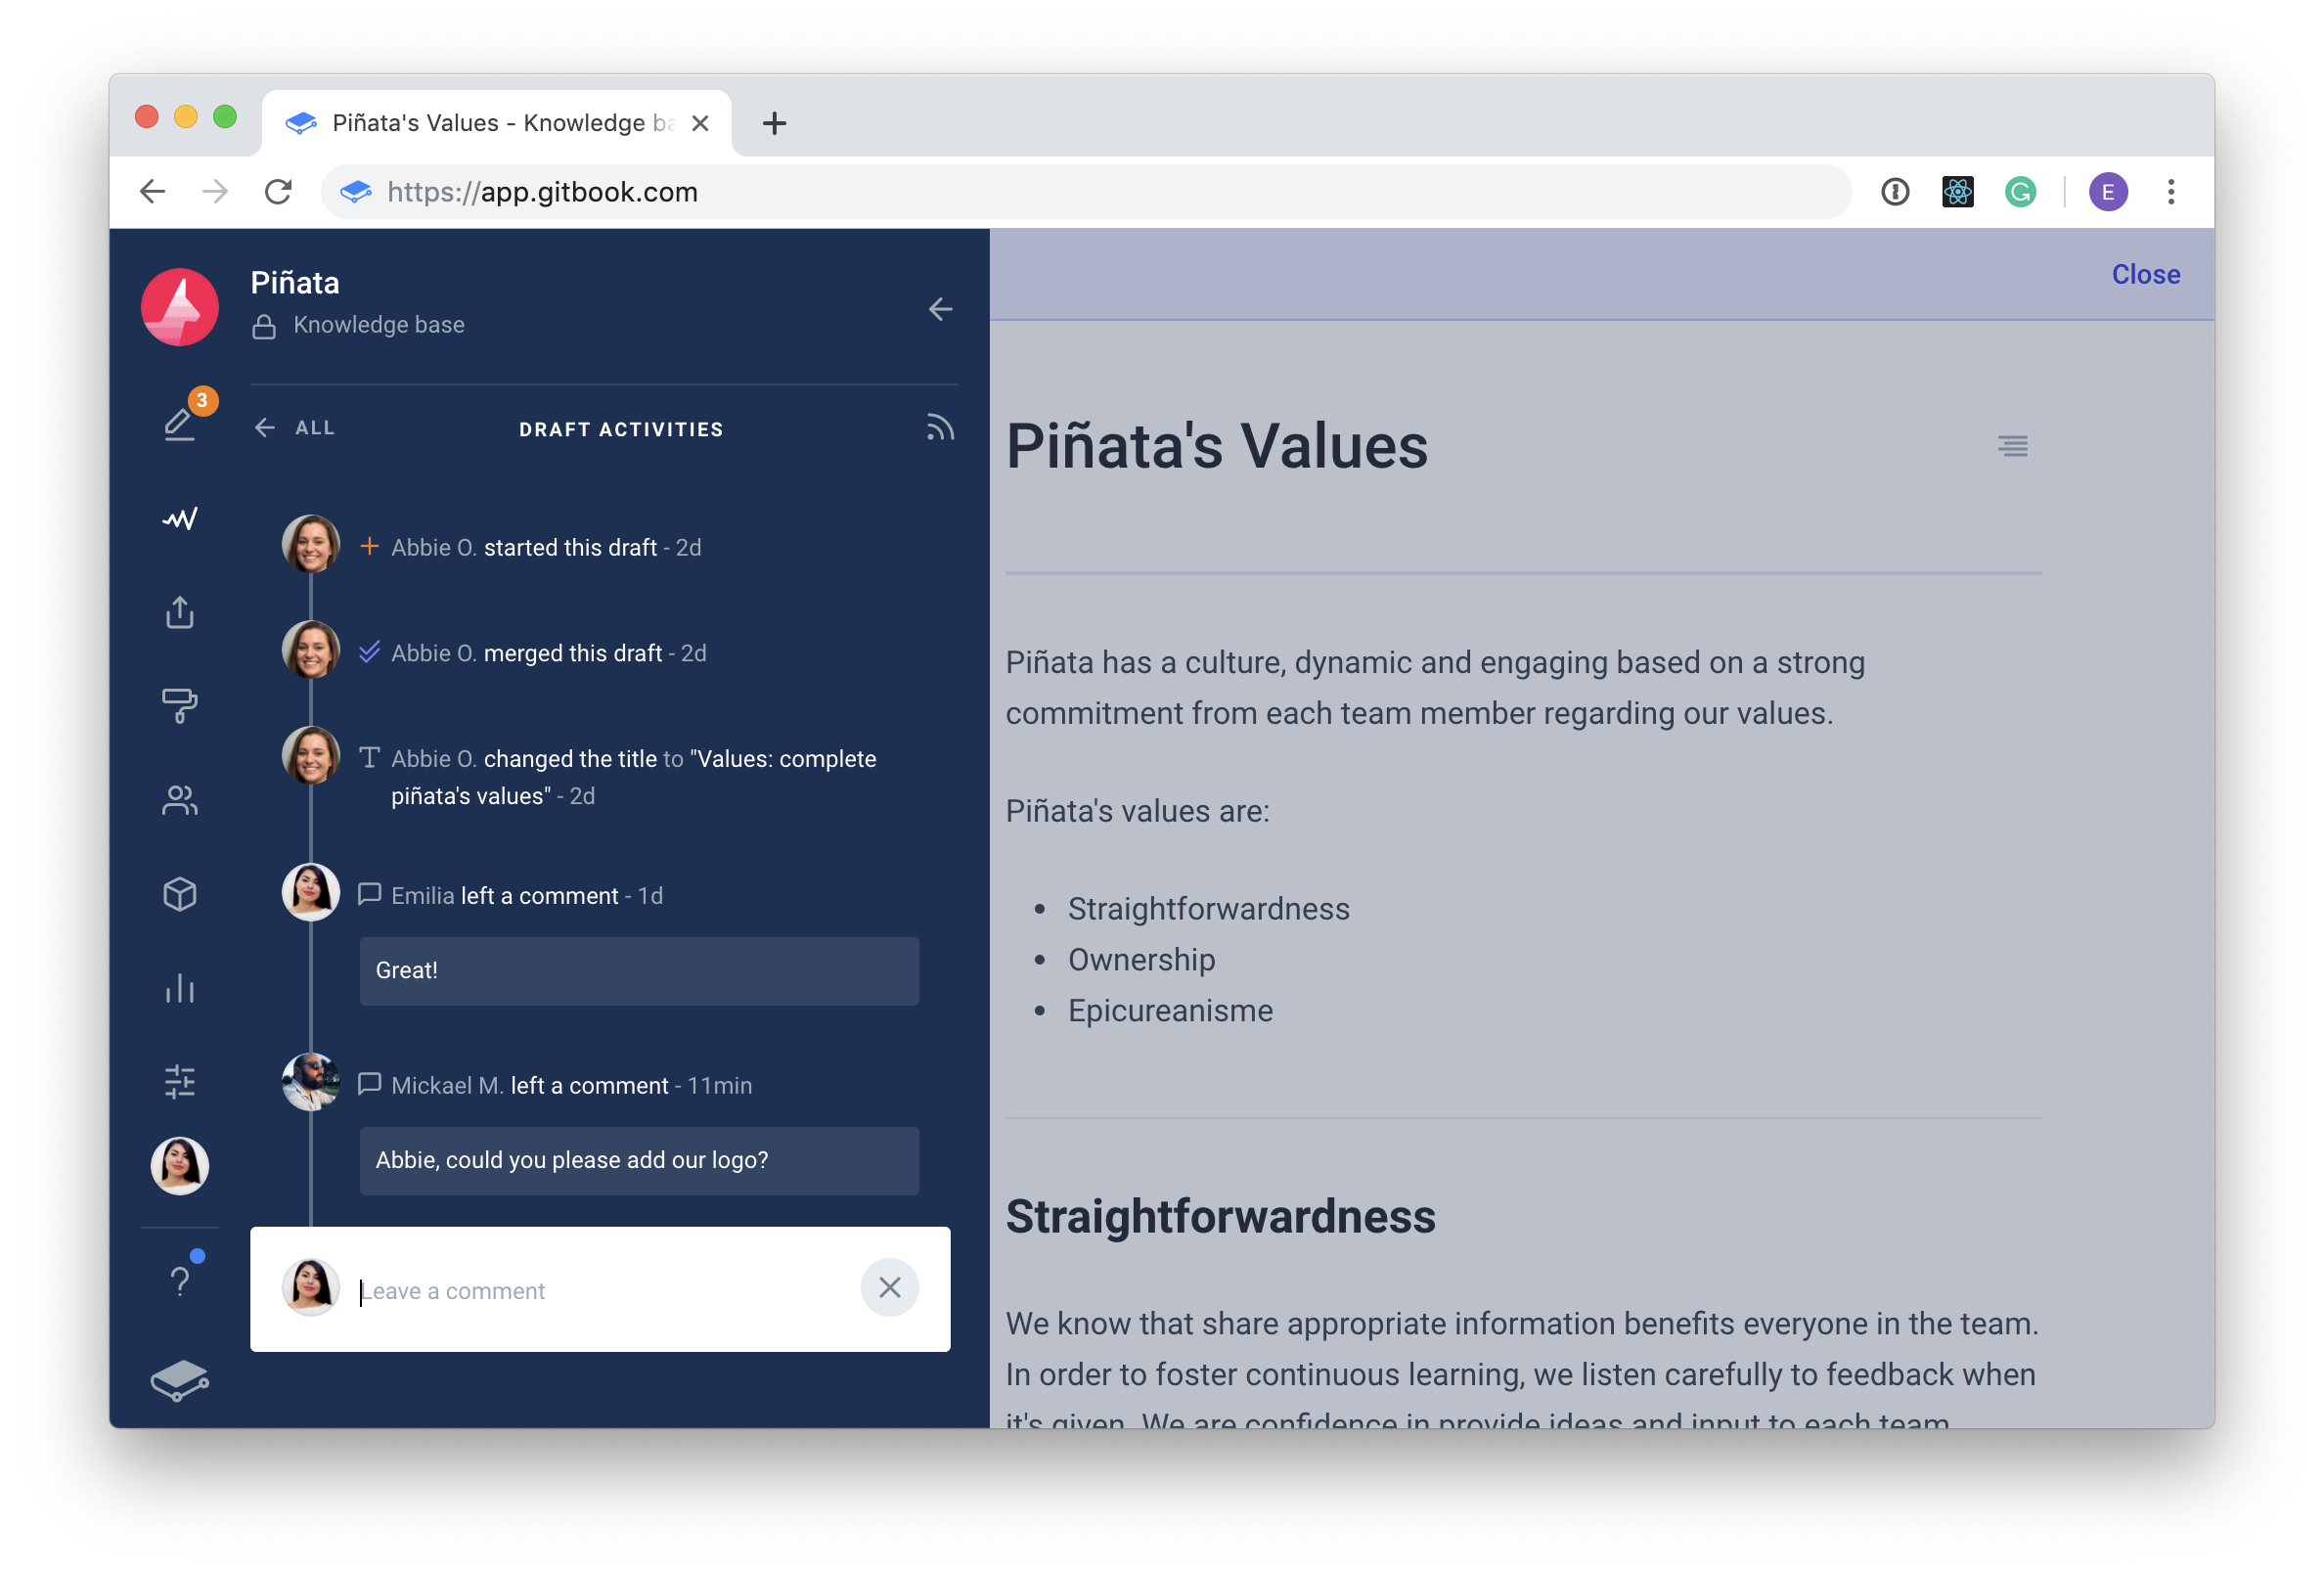Open Abbie O.'s merged draft entry
The image size is (2324, 1573).
548,652
